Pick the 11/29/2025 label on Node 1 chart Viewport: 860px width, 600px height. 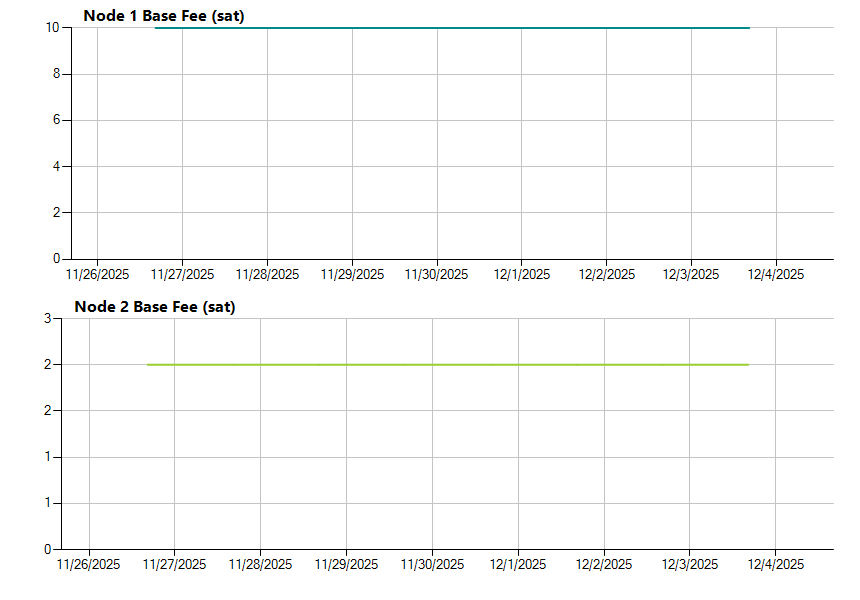(x=352, y=274)
